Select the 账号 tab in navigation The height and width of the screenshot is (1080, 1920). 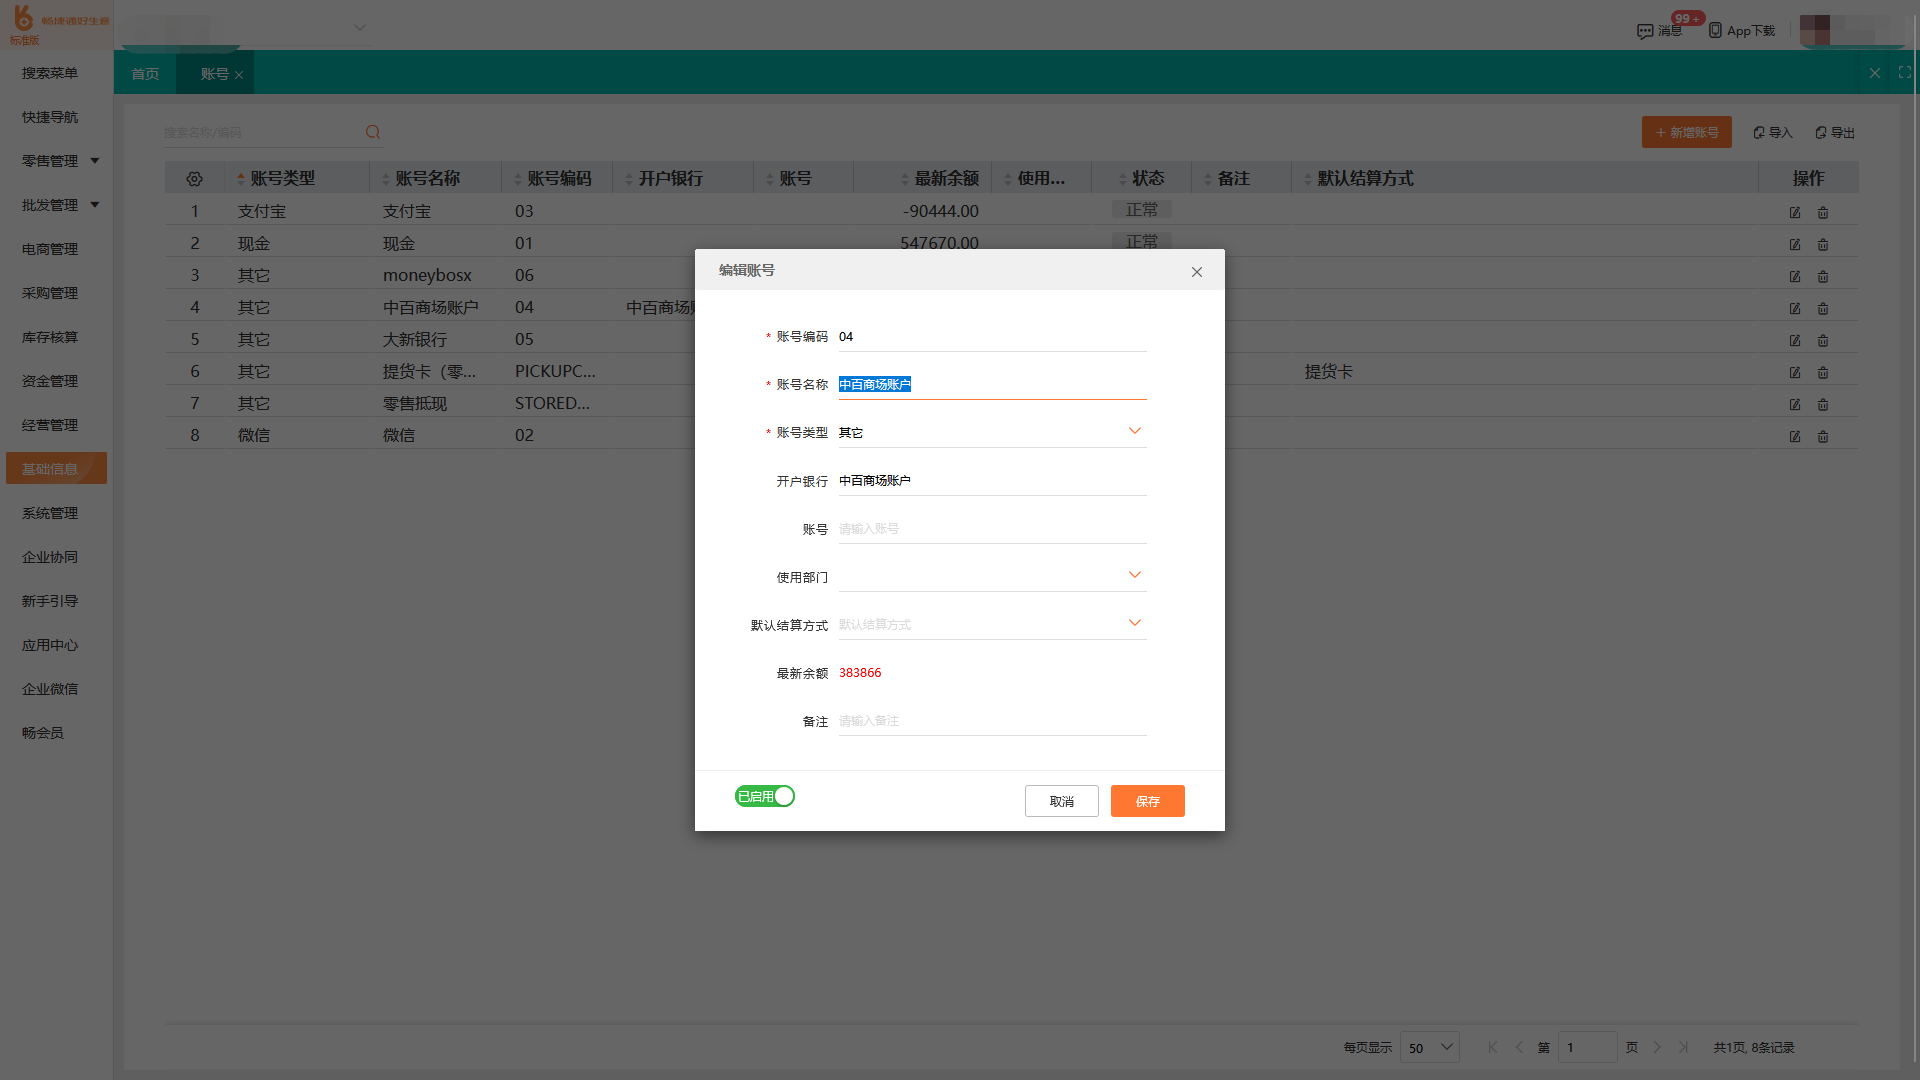tap(214, 73)
